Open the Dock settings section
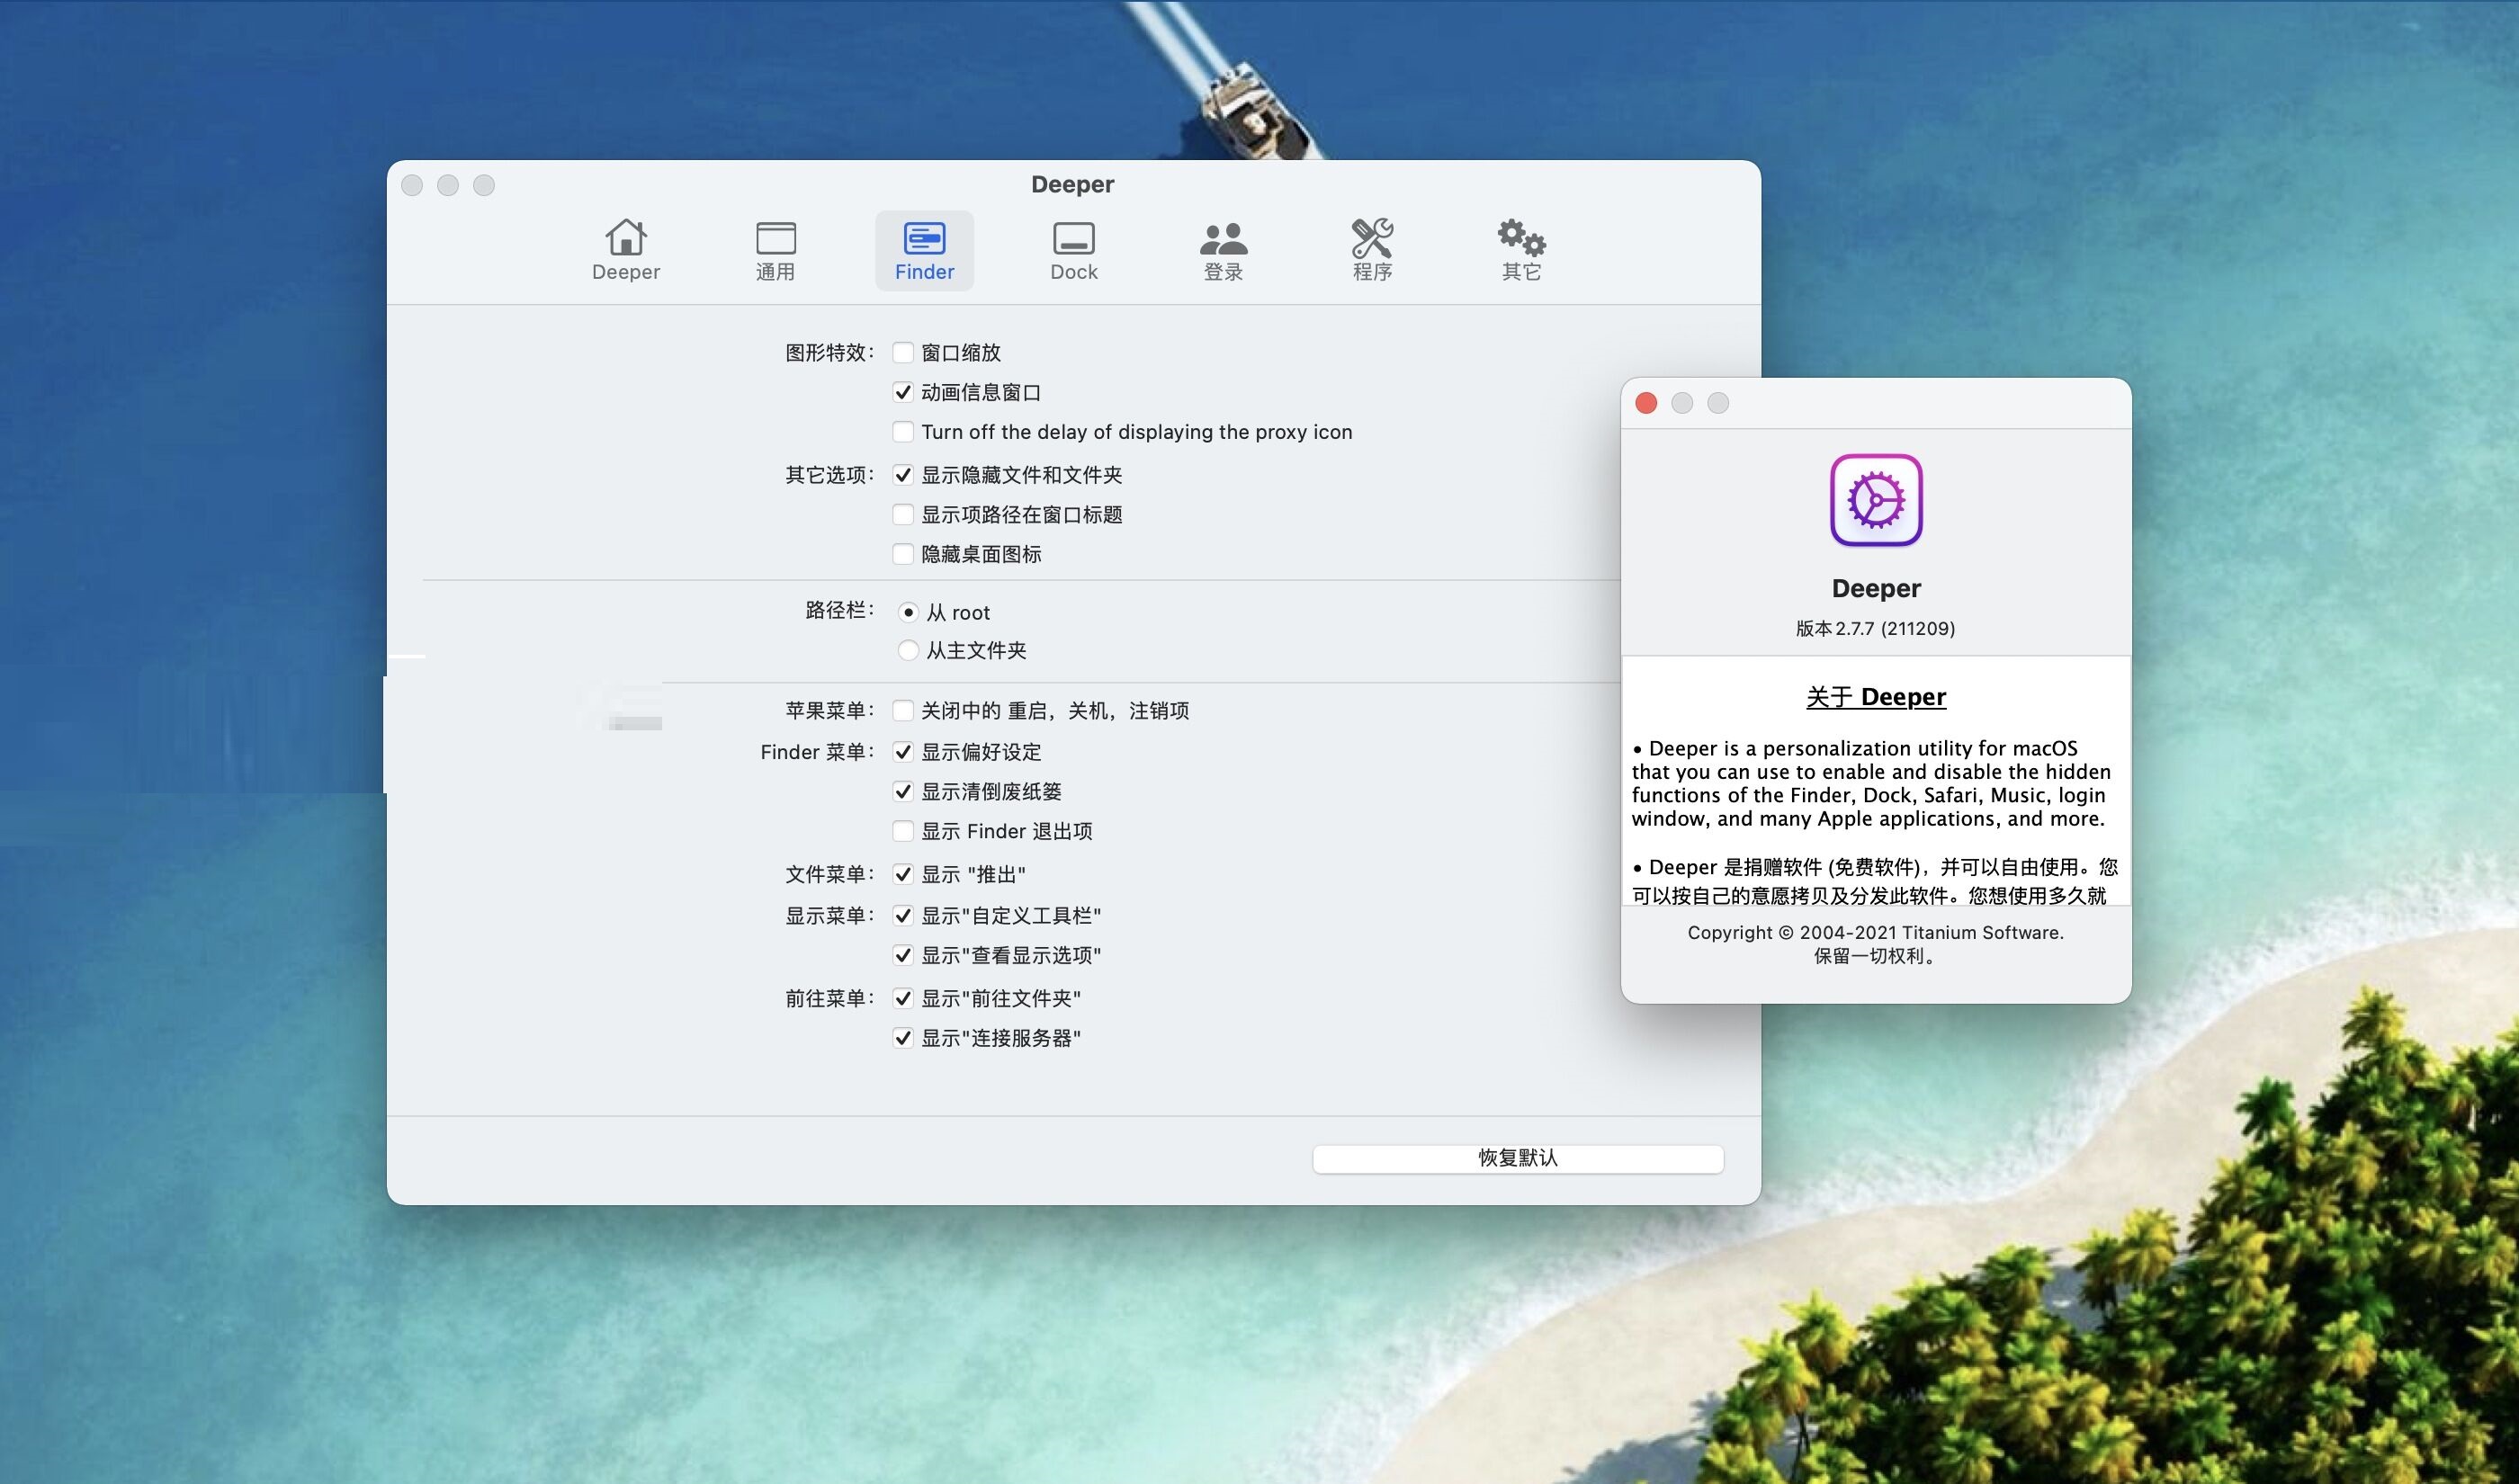Screen dimensions: 2519x1484 point(1073,249)
